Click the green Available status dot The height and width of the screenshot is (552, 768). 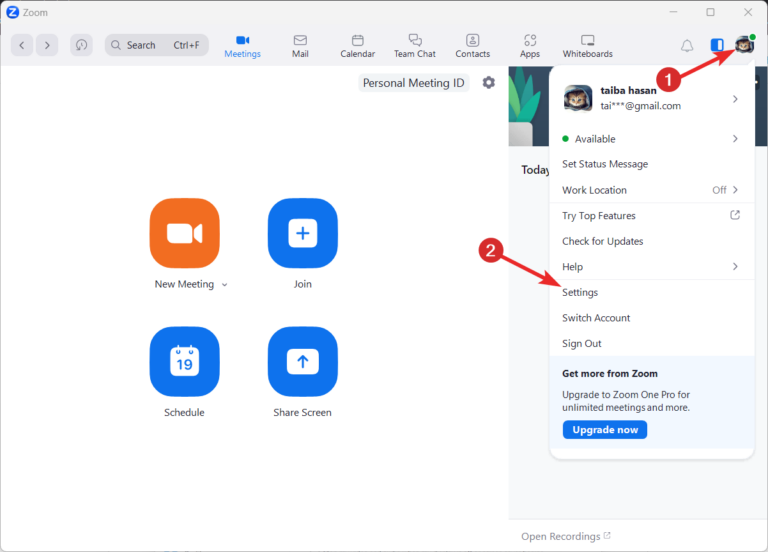tap(565, 139)
